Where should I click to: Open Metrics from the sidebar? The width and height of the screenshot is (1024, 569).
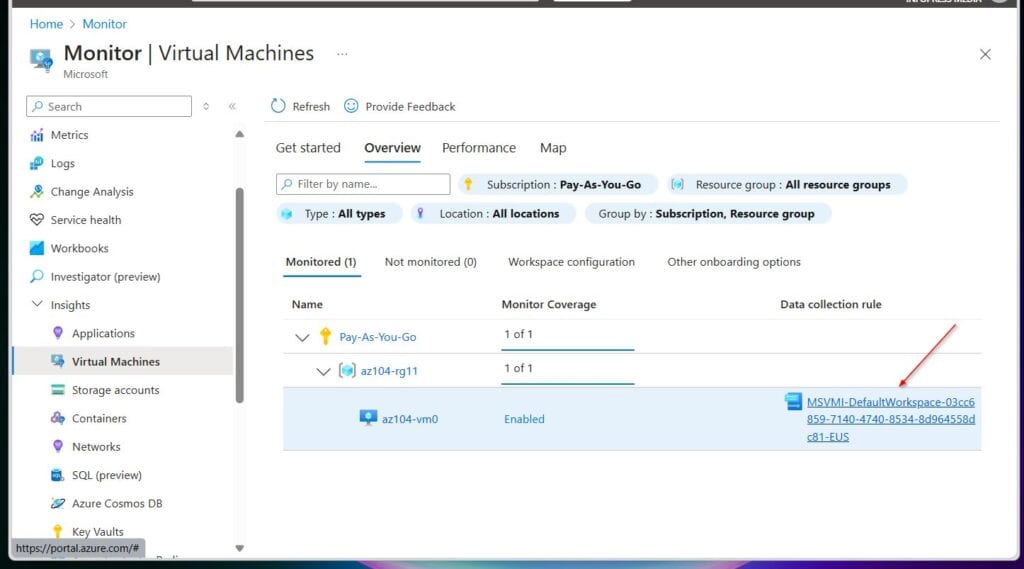pos(69,135)
